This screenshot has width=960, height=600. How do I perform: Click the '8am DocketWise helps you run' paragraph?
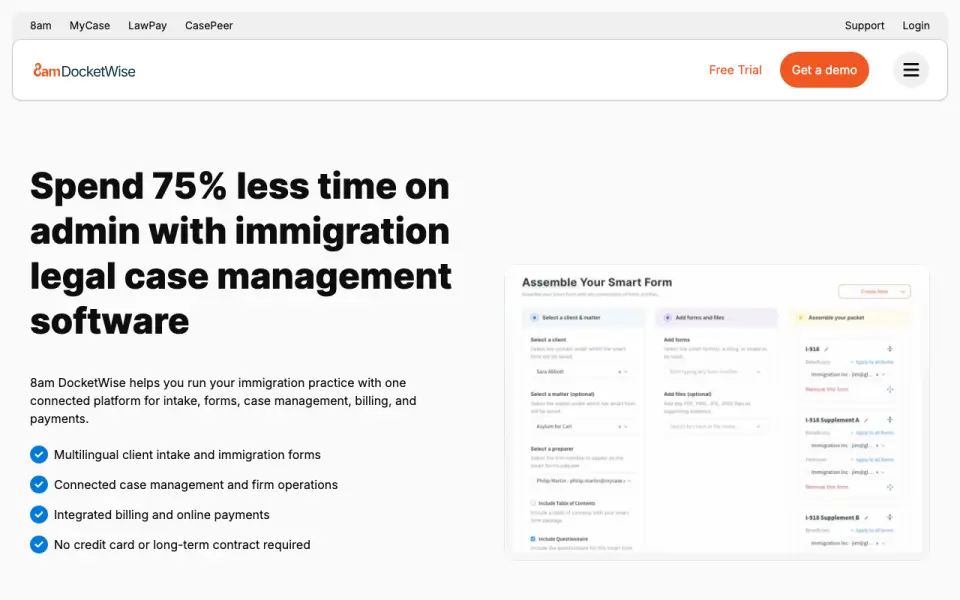point(223,400)
